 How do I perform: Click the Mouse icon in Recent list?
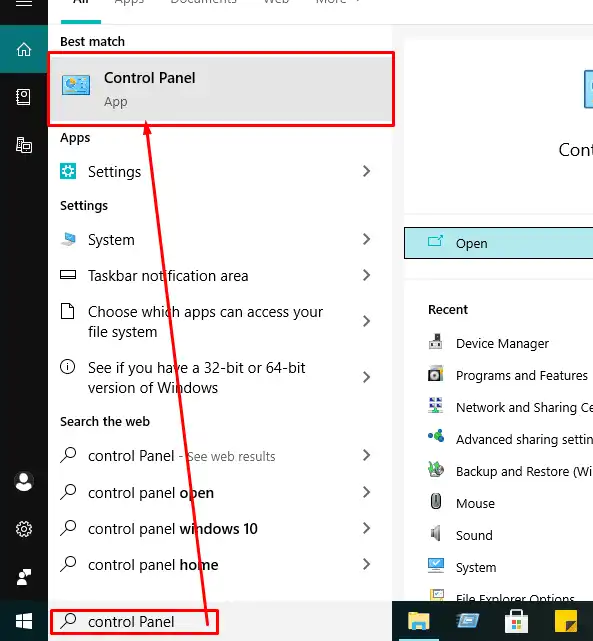pos(436,501)
